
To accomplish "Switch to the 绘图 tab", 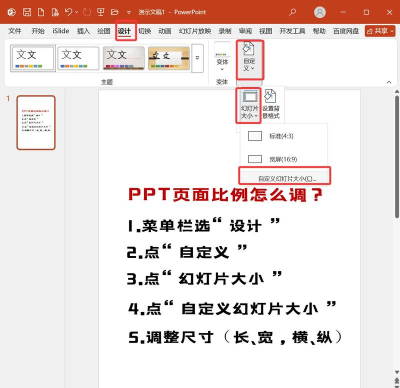I will (x=104, y=31).
